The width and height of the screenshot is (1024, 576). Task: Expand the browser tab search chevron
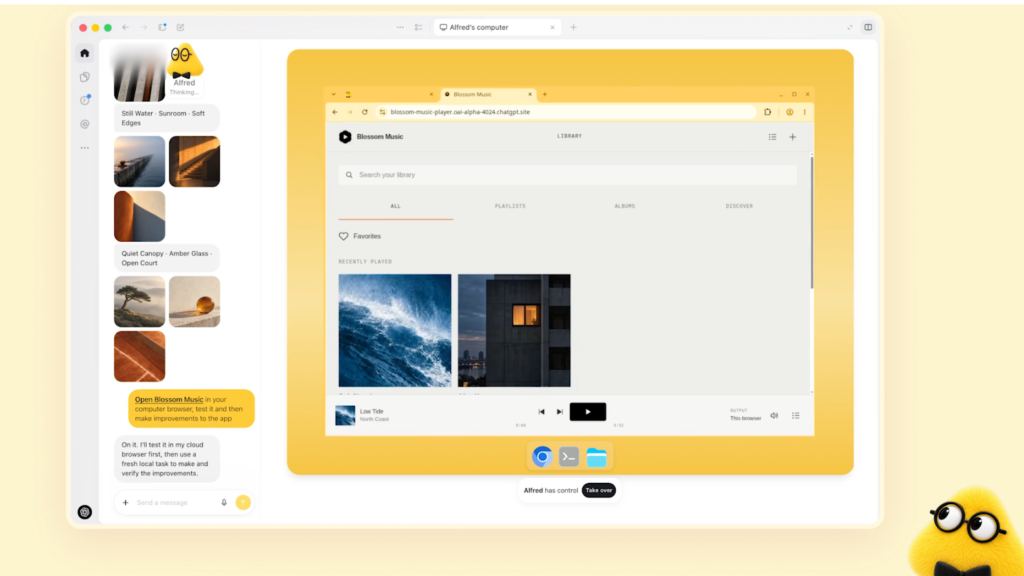334,94
